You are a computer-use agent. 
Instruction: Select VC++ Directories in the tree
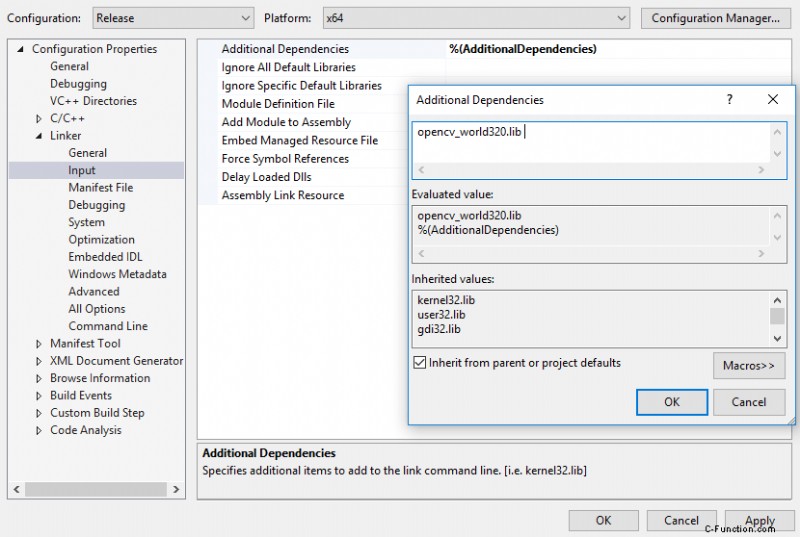pyautogui.click(x=93, y=101)
